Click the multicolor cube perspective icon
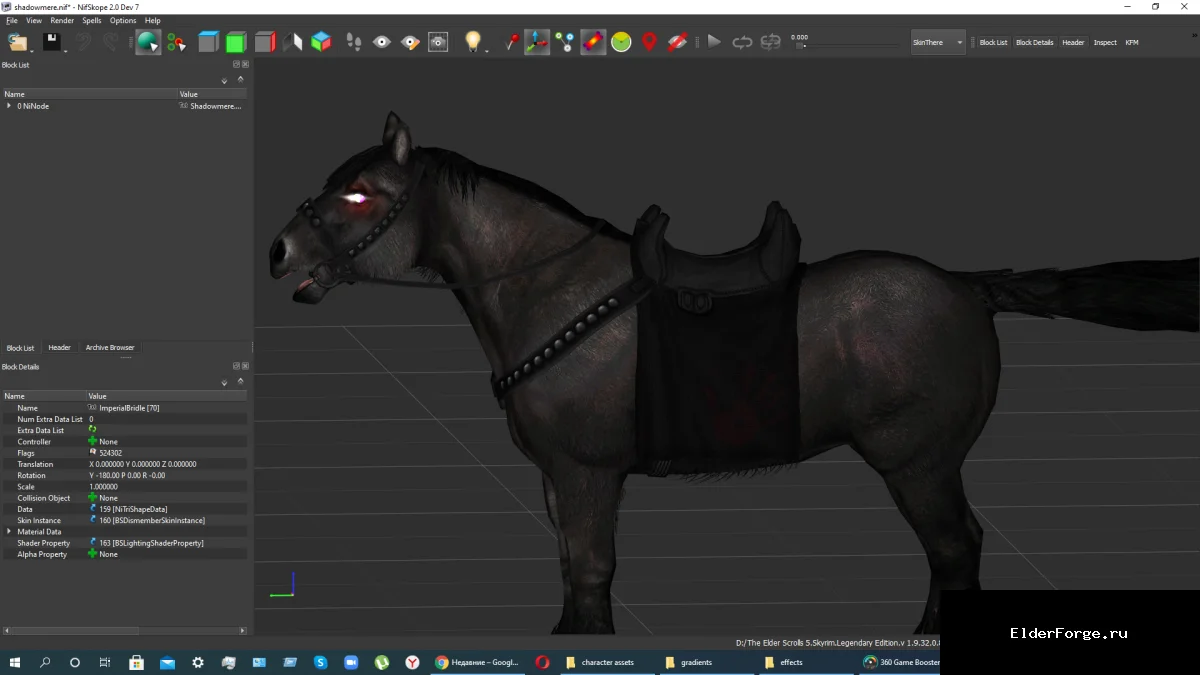 point(320,42)
